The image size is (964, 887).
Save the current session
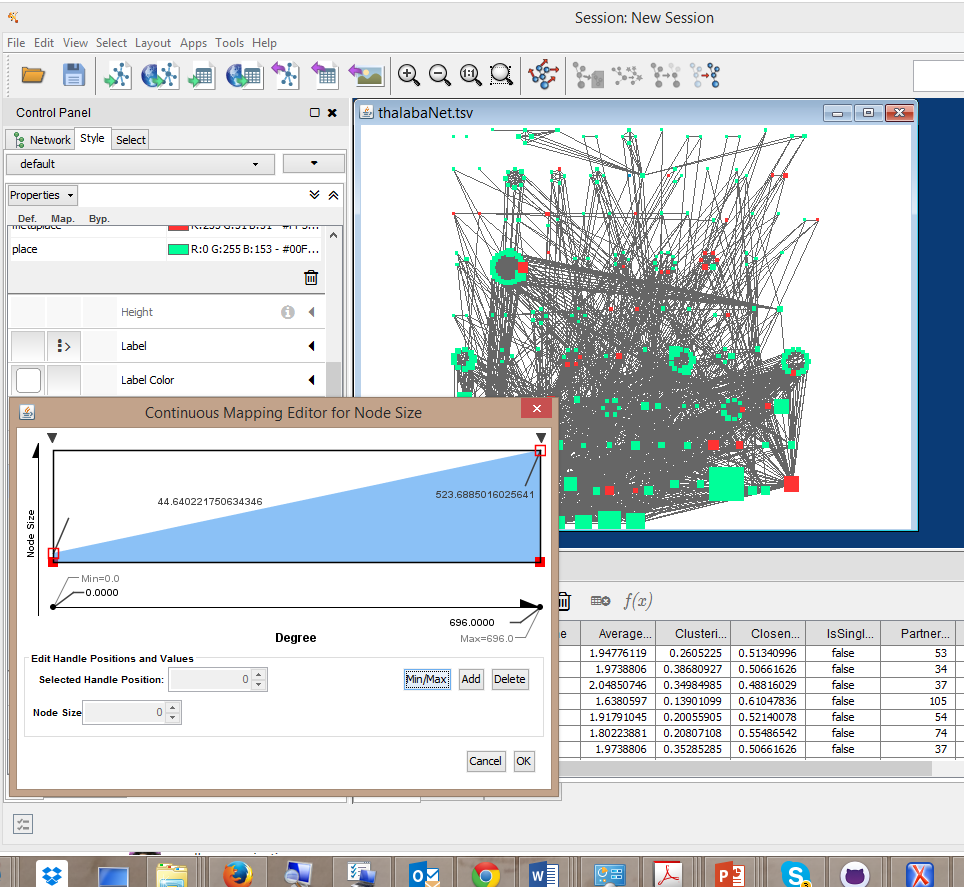tap(73, 75)
